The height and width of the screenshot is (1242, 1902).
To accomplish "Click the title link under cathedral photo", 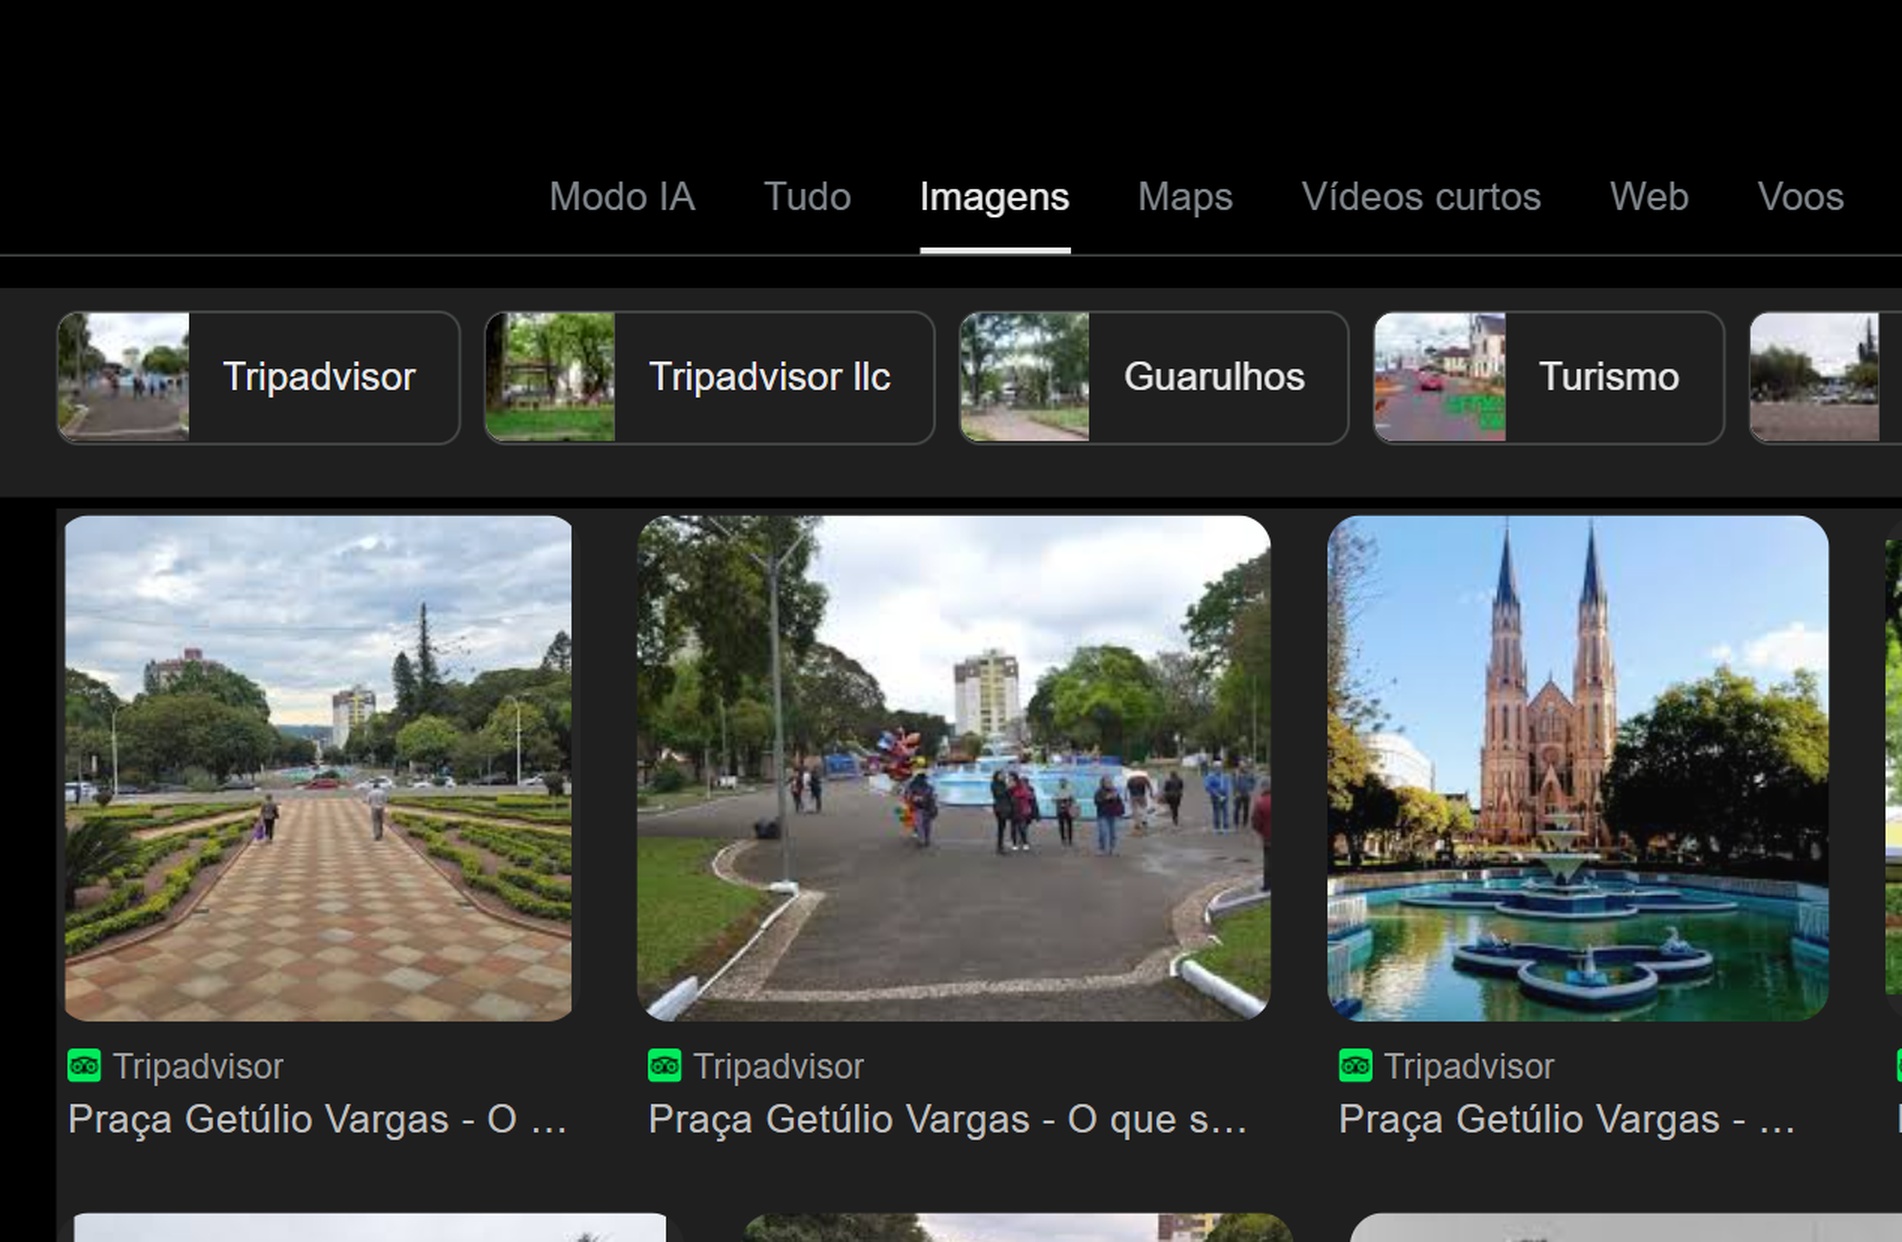I will click(x=1565, y=1119).
